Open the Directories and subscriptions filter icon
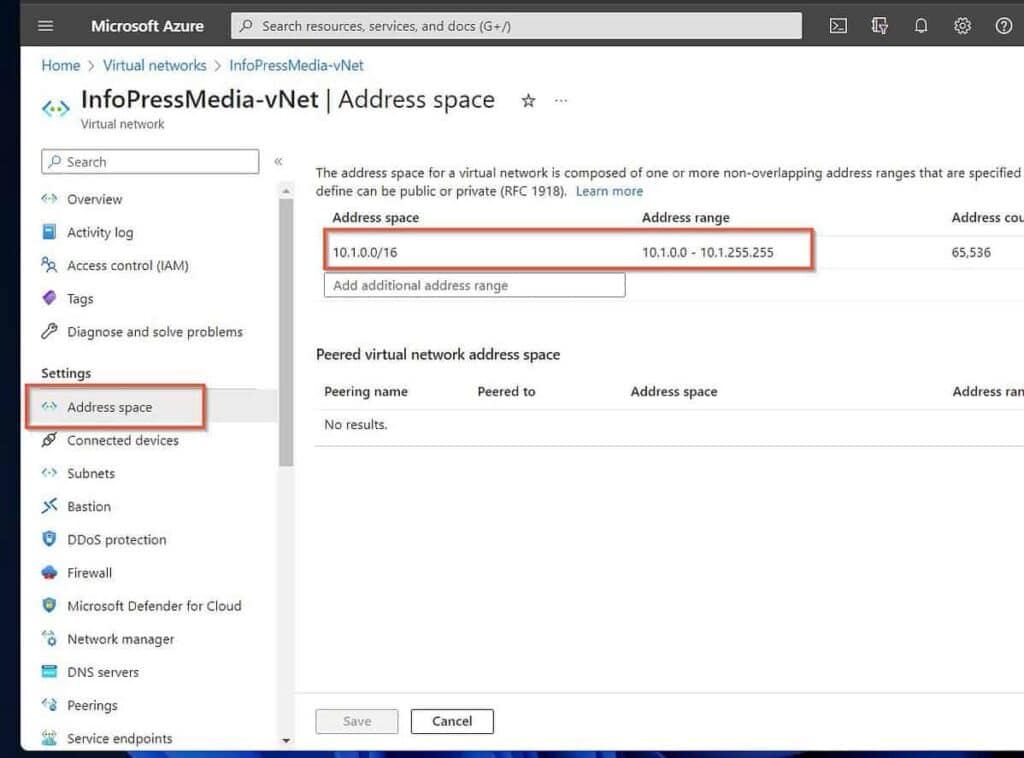The width and height of the screenshot is (1024, 758). (x=880, y=26)
